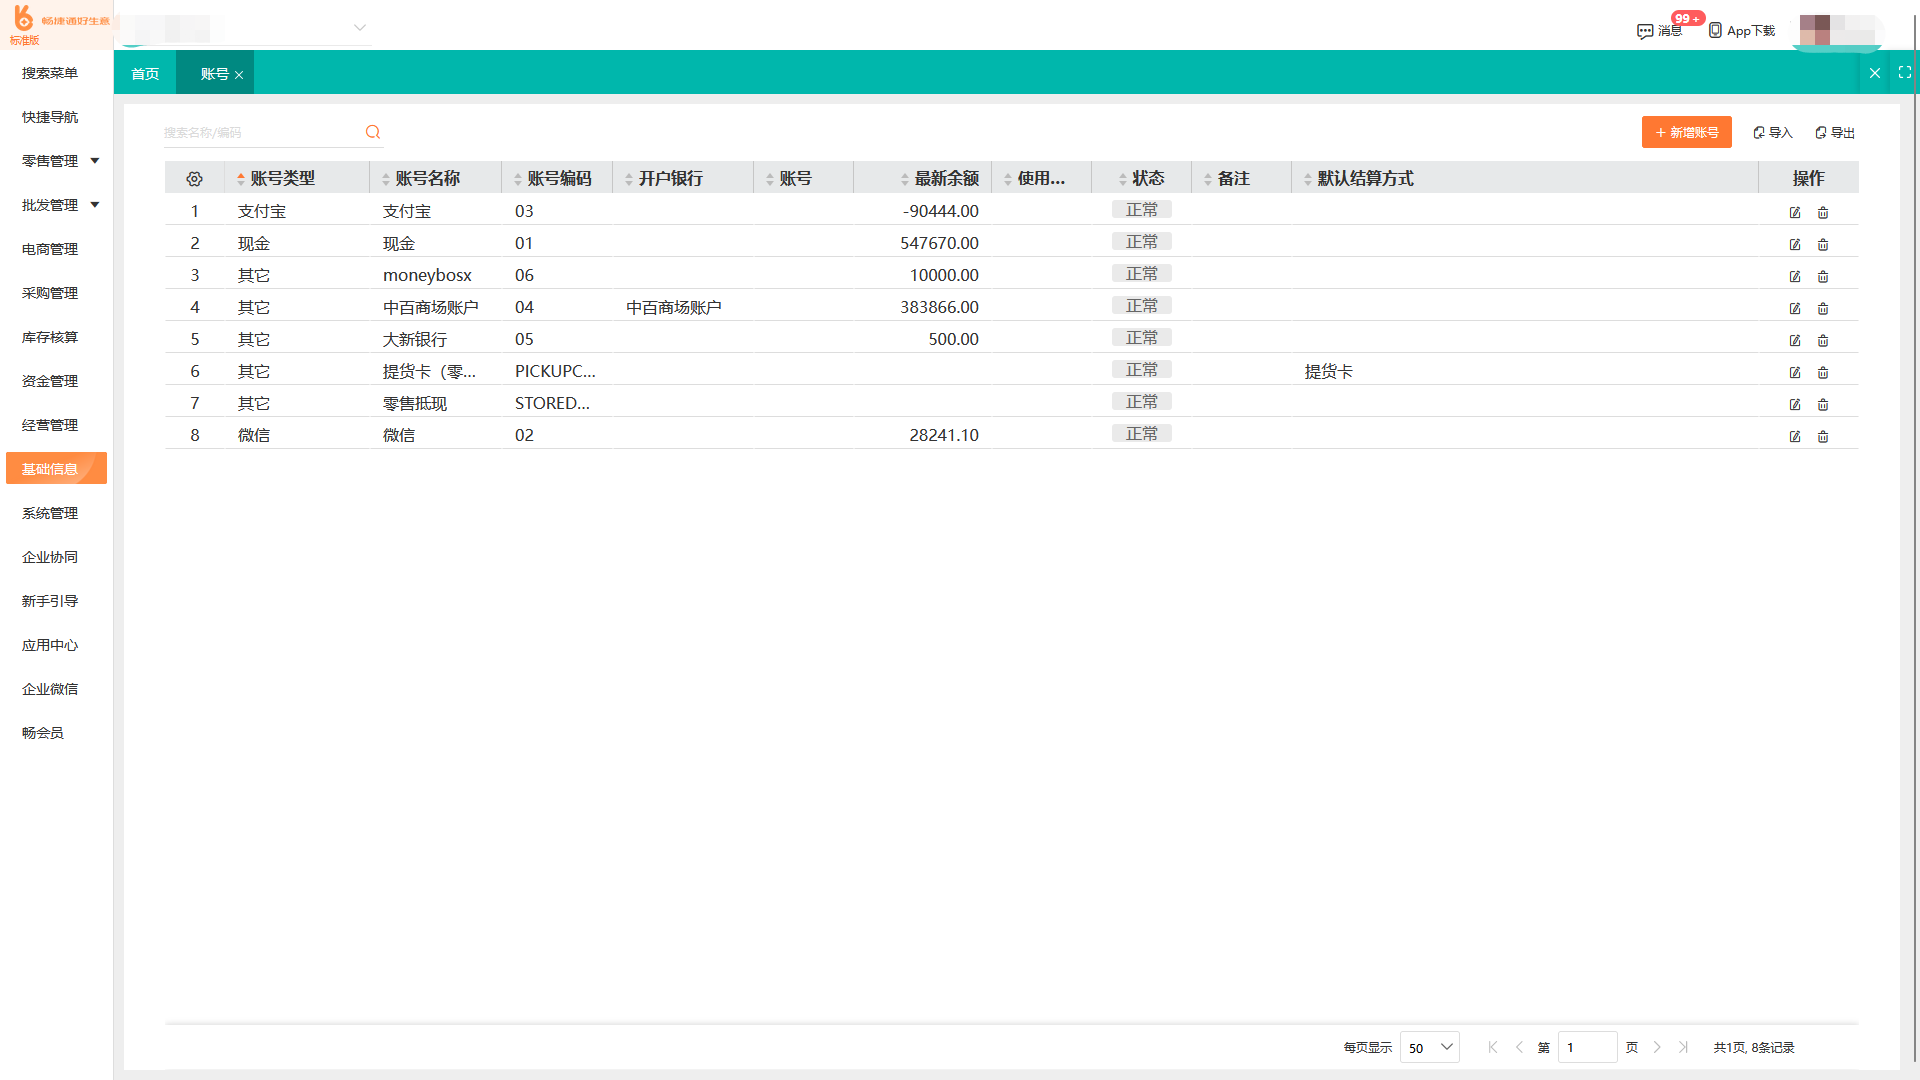Click 基础信息 sidebar menu item
This screenshot has width=1920, height=1080.
point(51,468)
